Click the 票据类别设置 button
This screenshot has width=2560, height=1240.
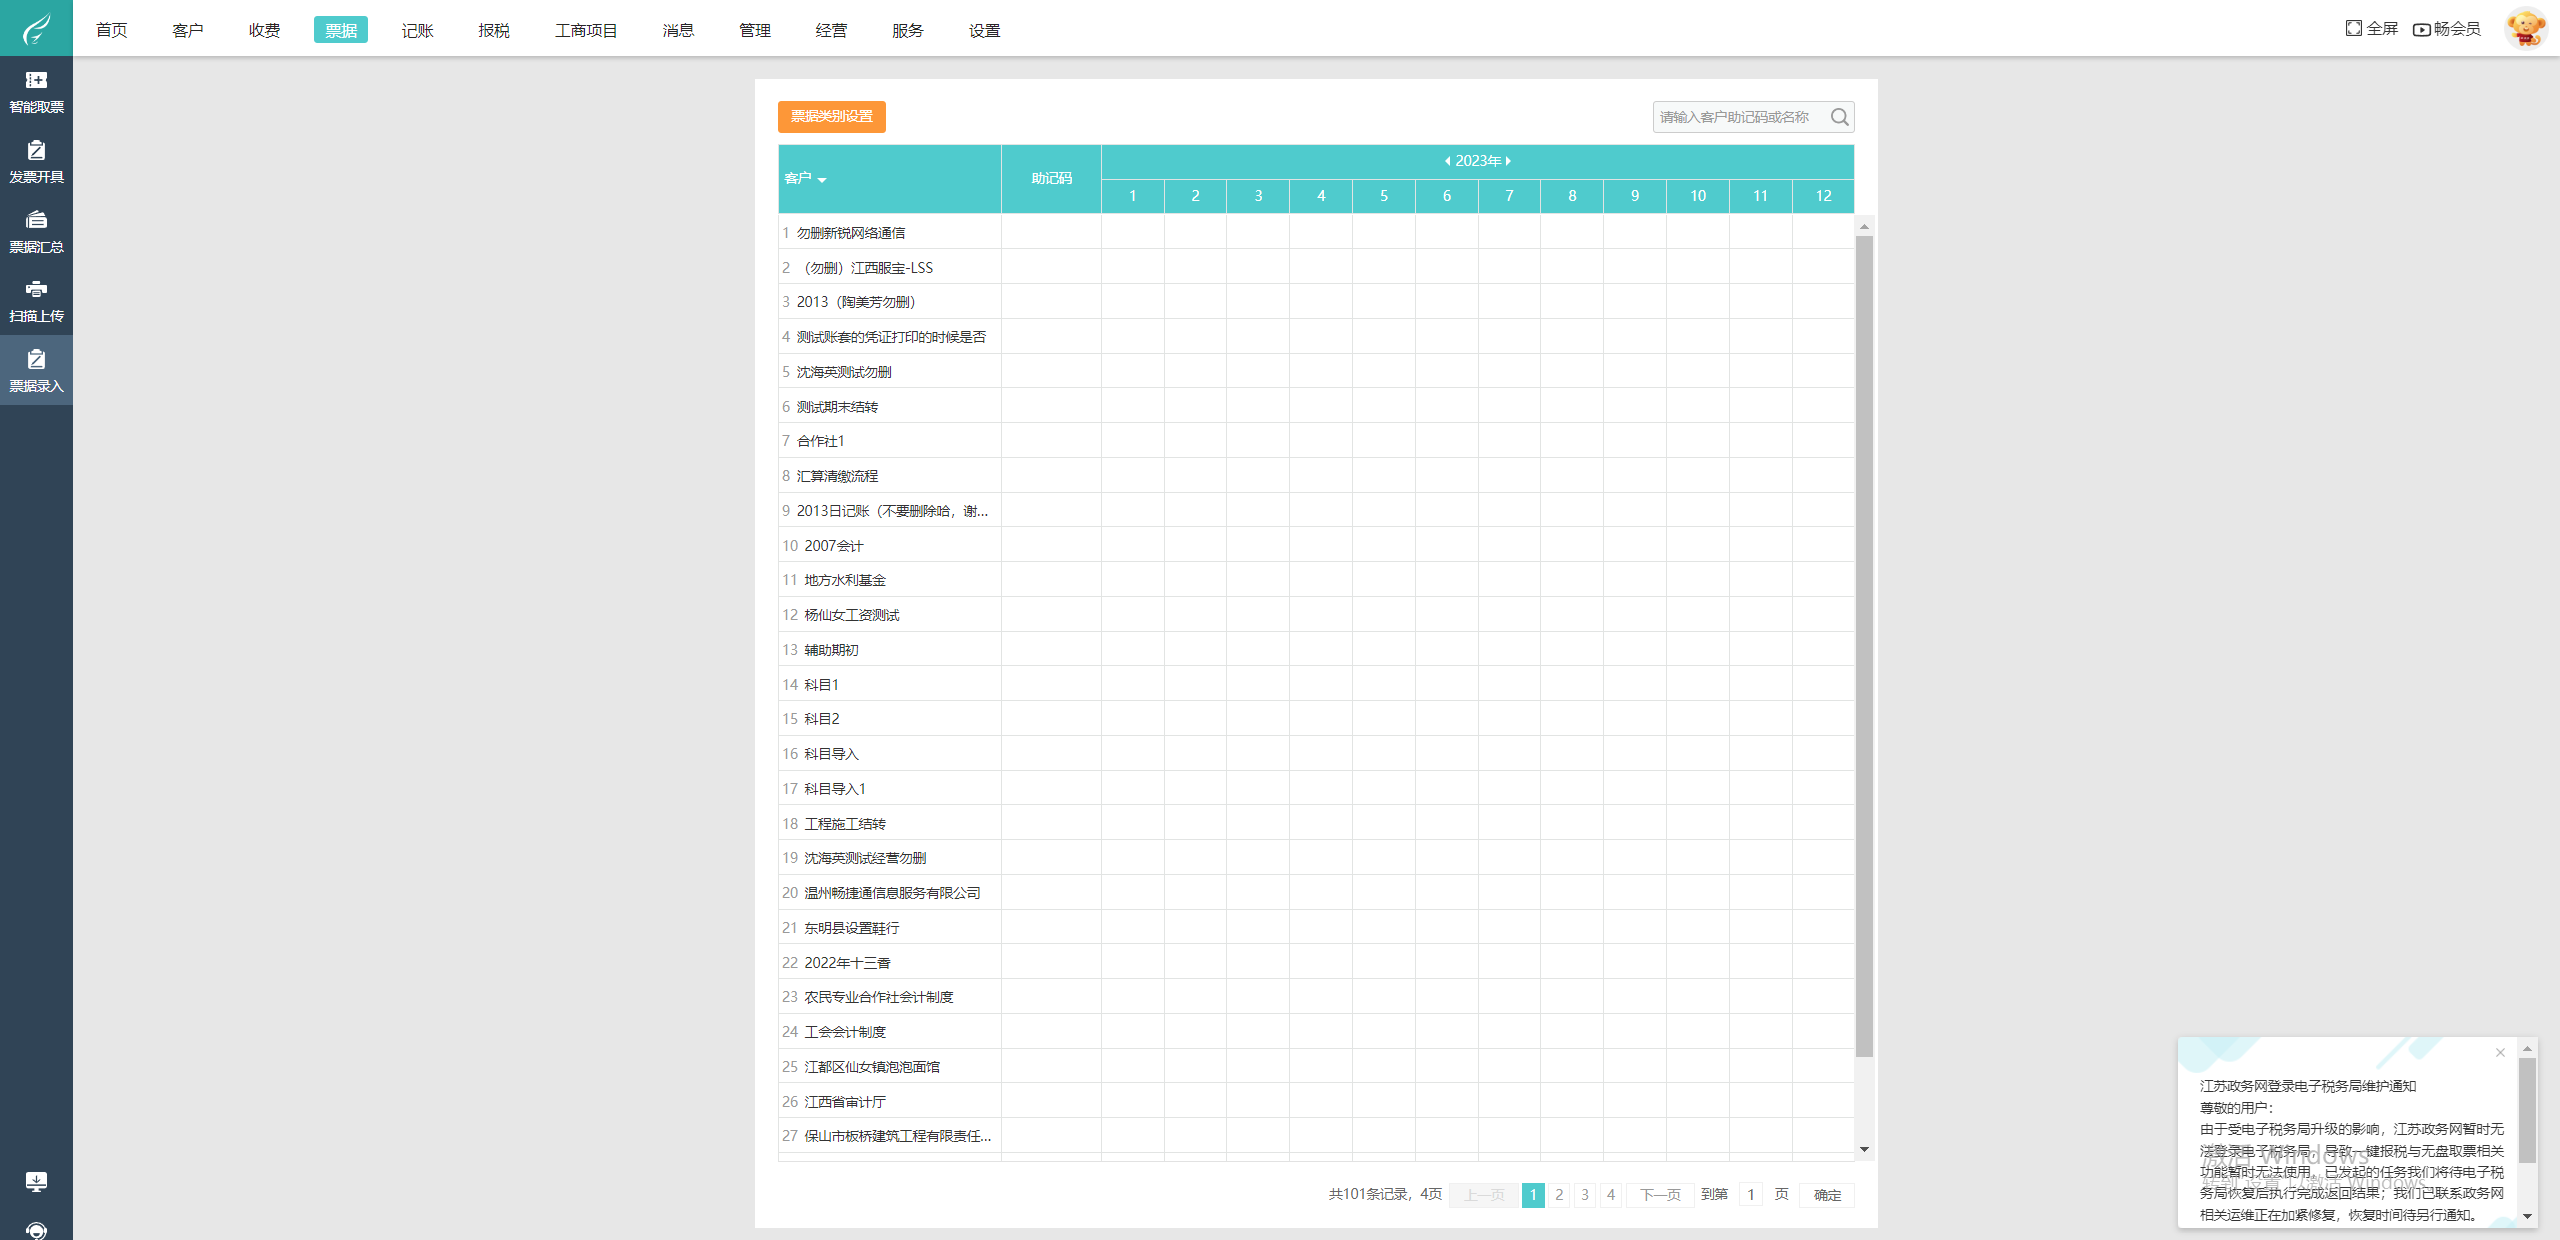point(831,116)
